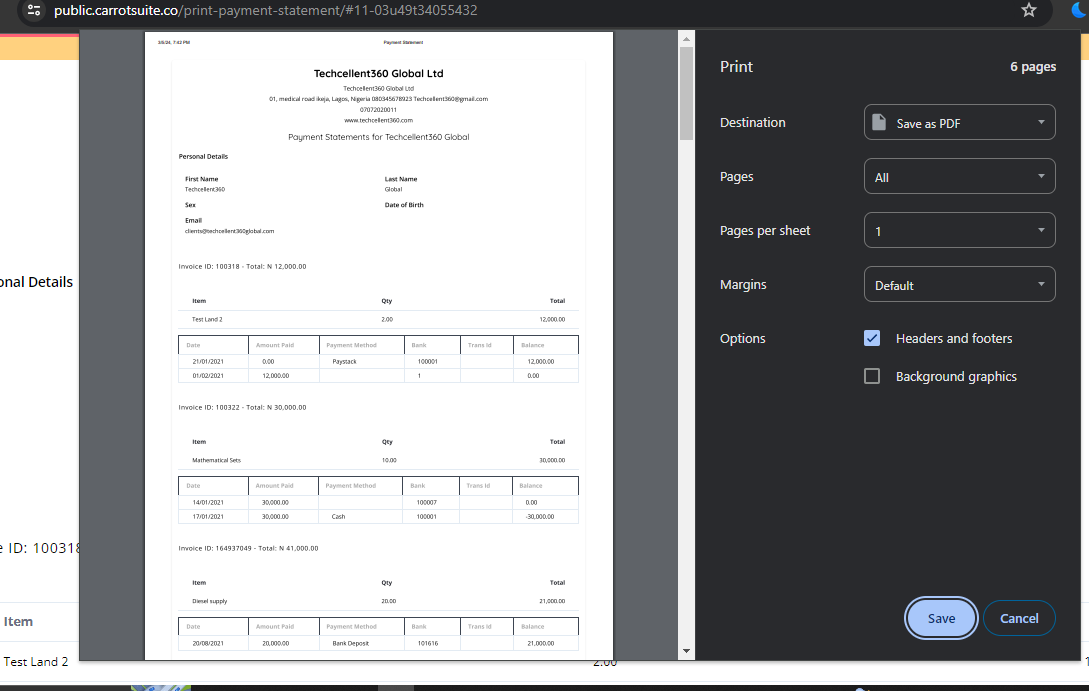Screen dimensions: 1089x691
Task: Click the Options label in the print panel
Action: point(742,338)
